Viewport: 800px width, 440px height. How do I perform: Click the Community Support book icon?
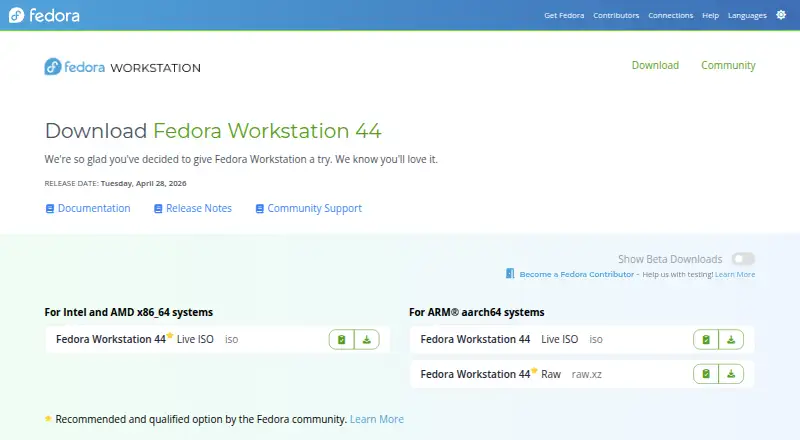tap(260, 209)
